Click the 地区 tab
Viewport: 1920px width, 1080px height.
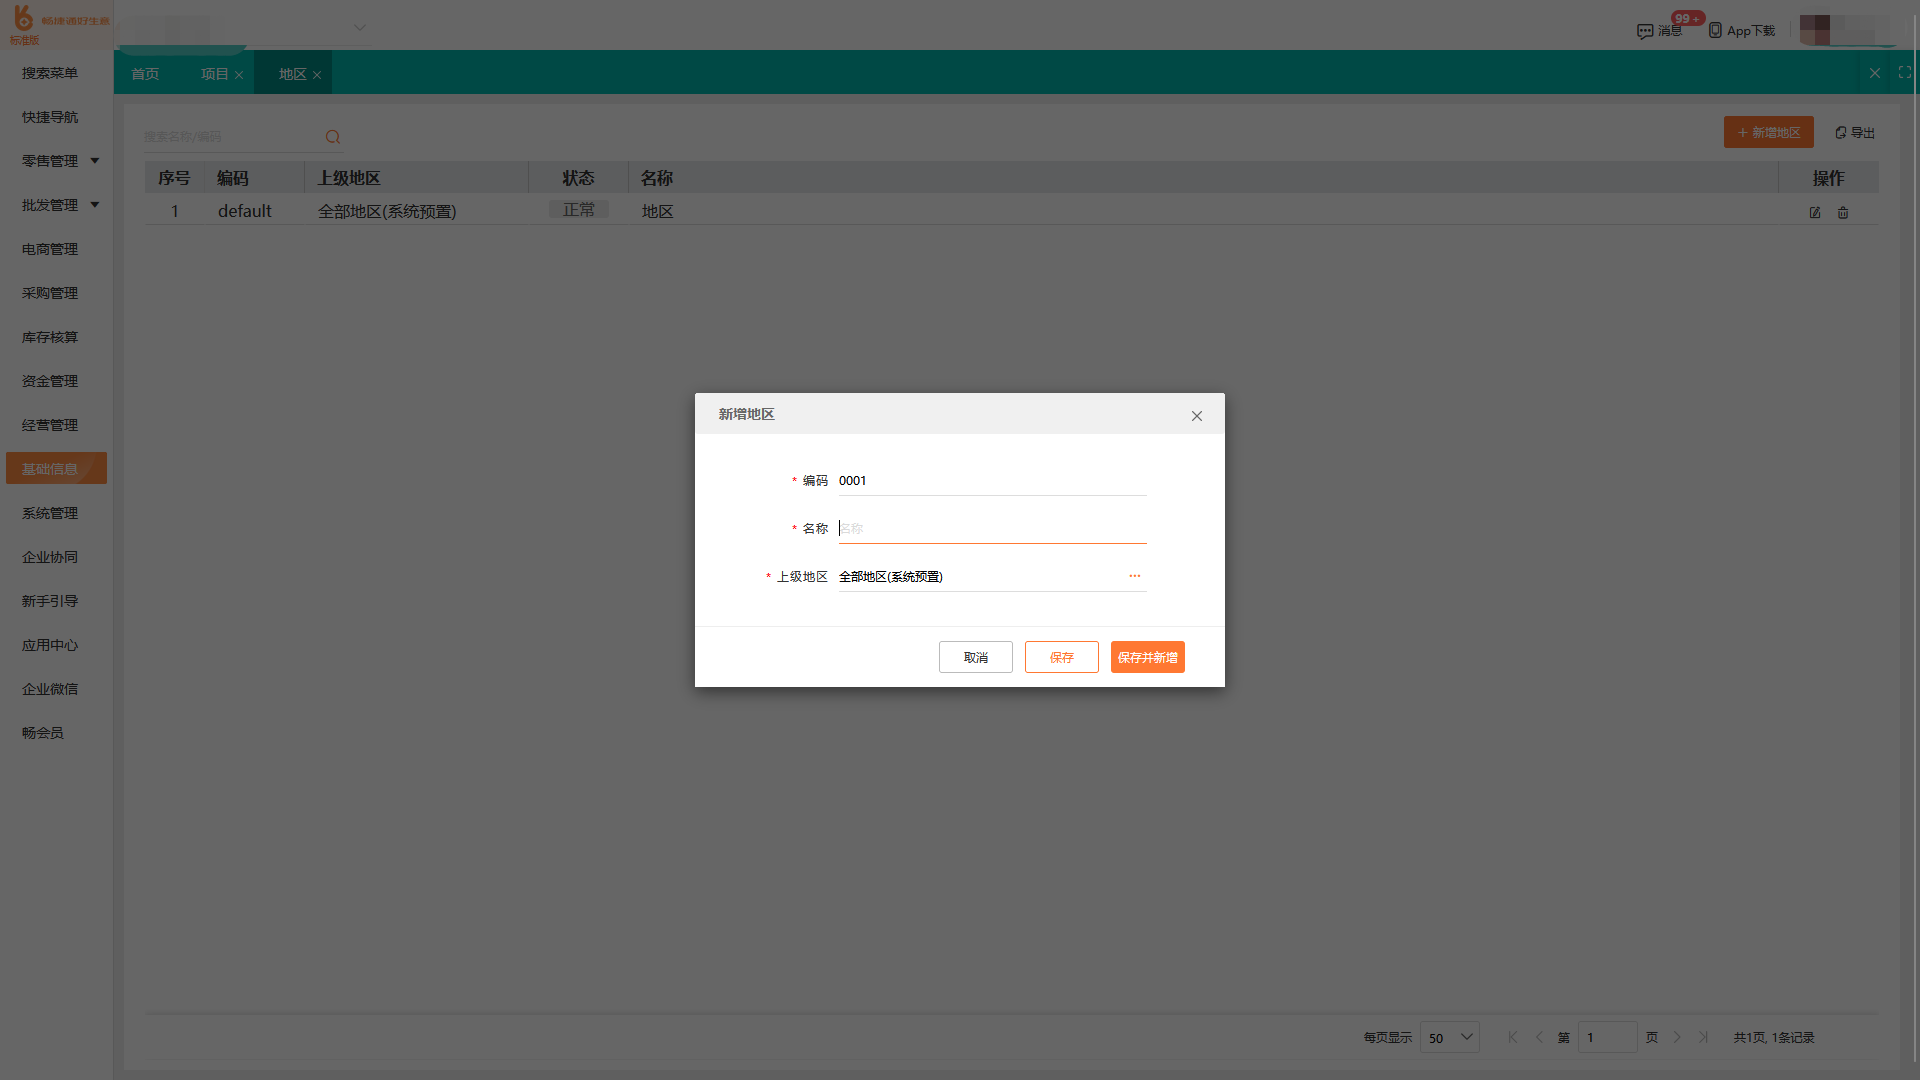point(291,73)
